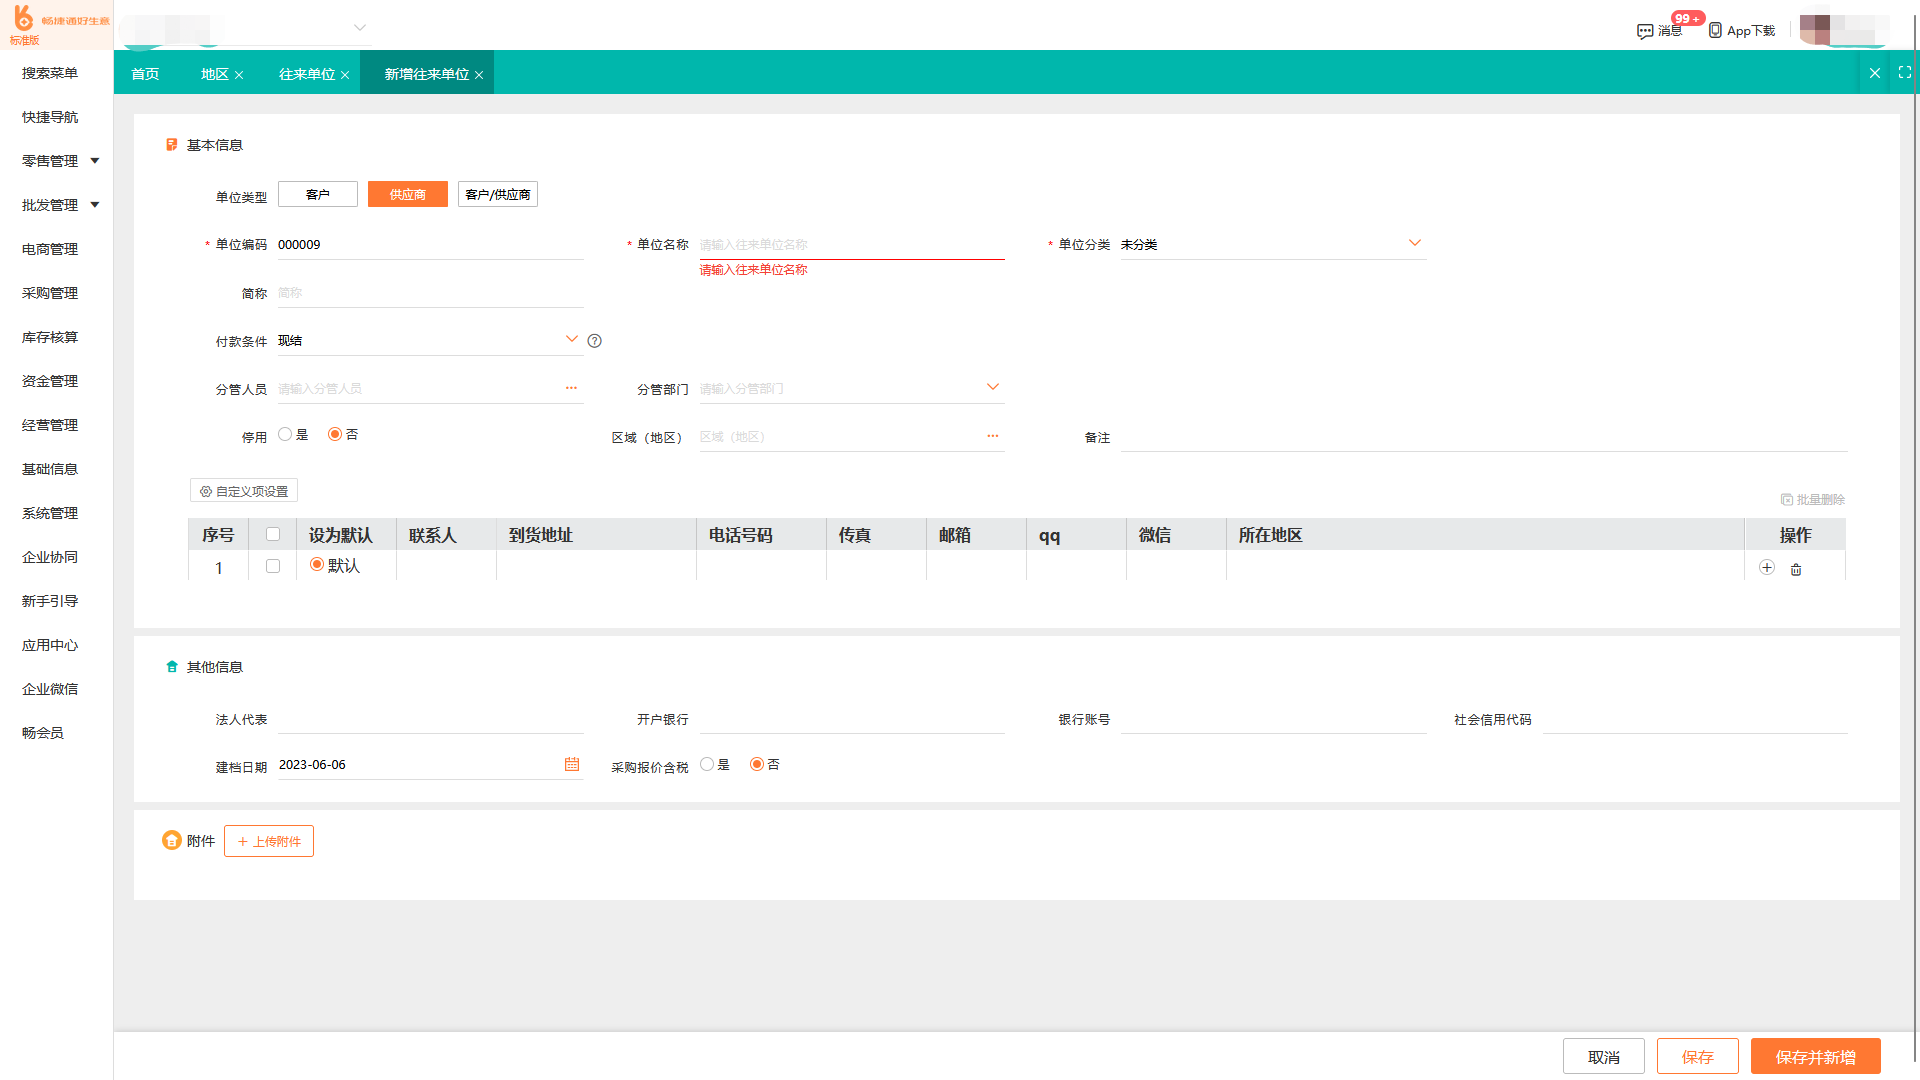Image resolution: width=1920 pixels, height=1080 pixels.
Task: Expand the 付款条件 dropdown
Action: click(x=570, y=340)
